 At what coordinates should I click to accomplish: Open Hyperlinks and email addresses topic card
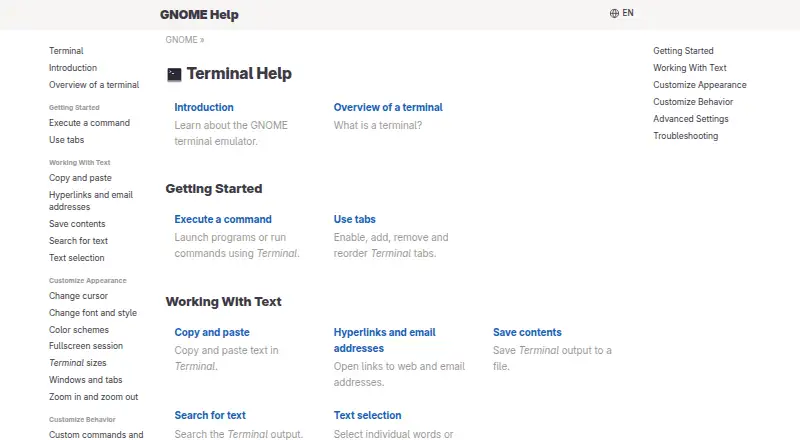(385, 340)
